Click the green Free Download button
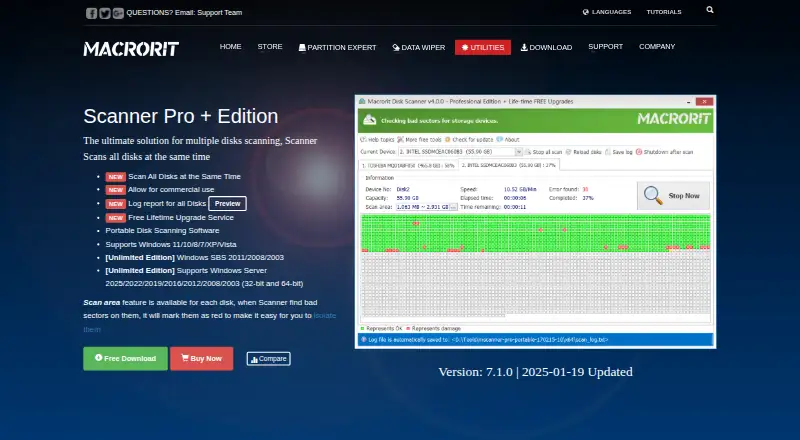Viewport: 800px width, 440px height. pos(126,359)
